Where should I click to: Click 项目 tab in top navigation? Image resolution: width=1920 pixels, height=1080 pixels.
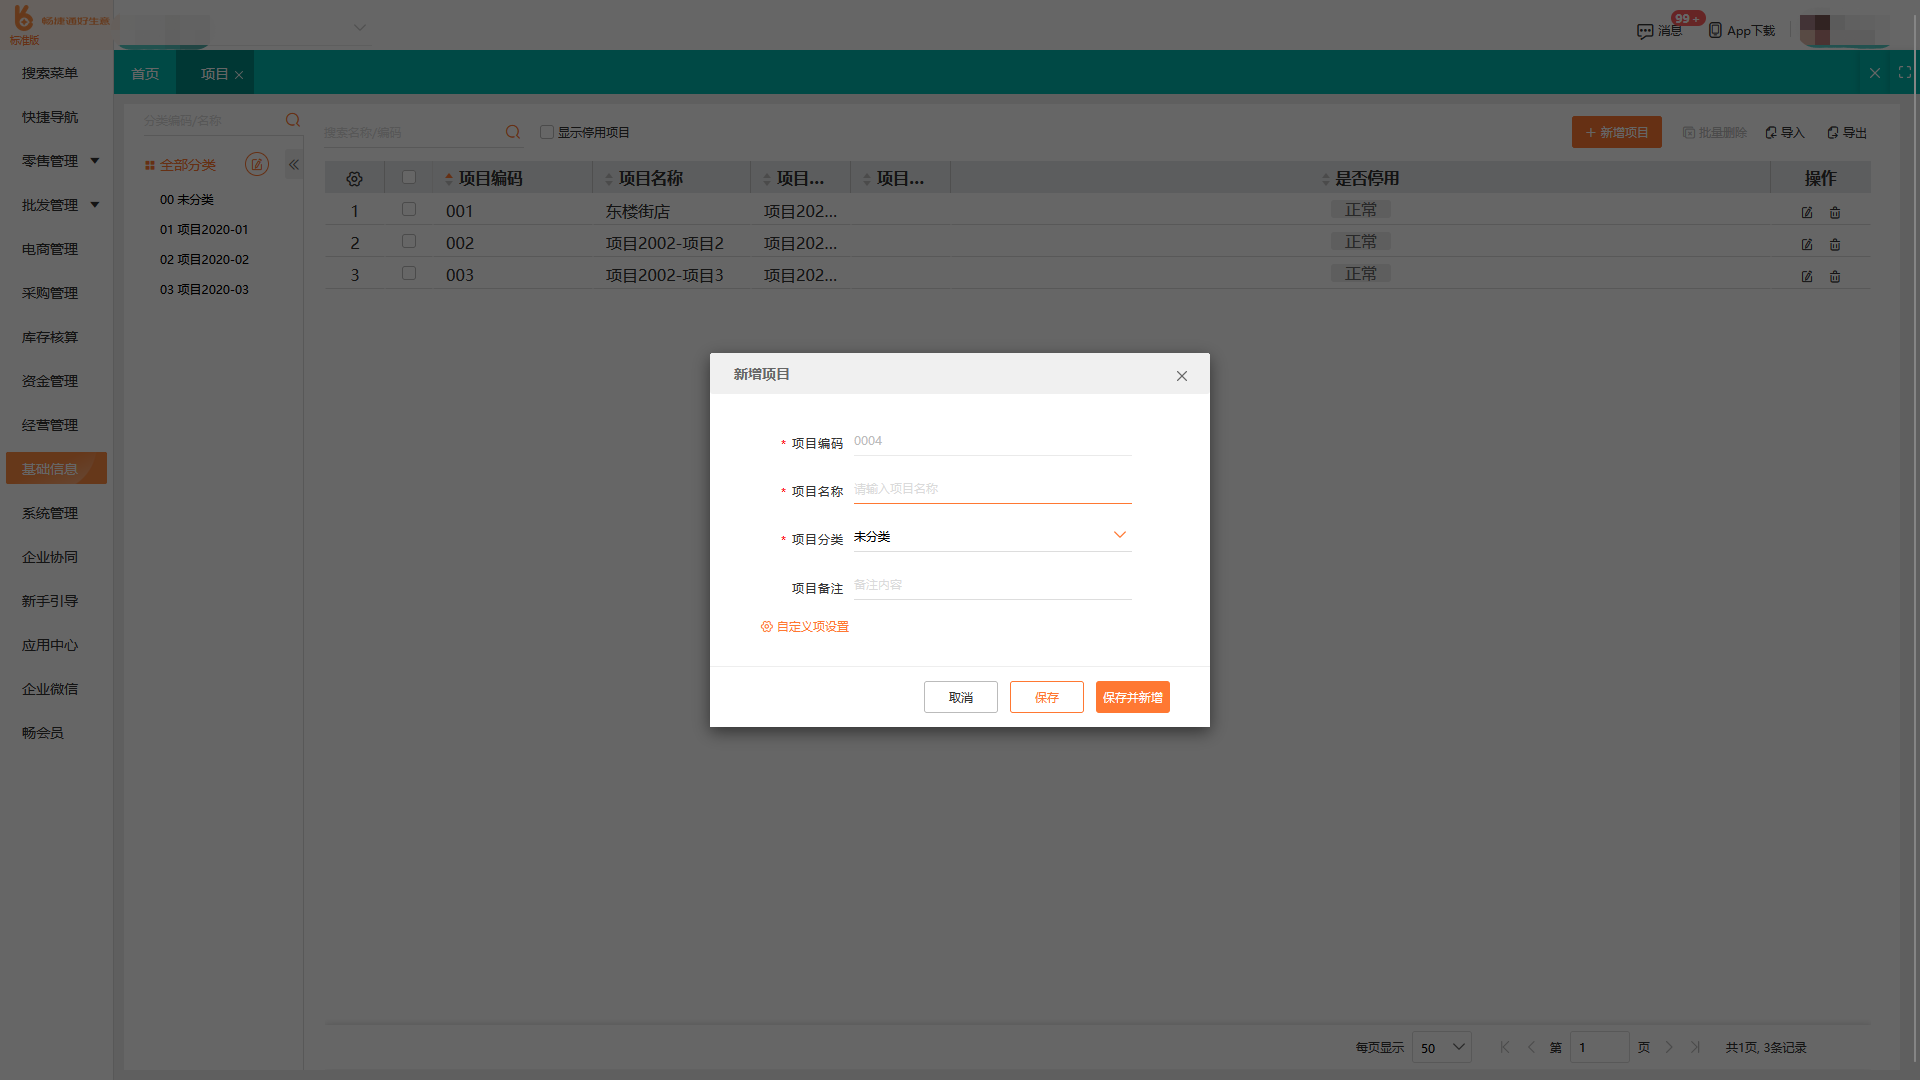pos(212,73)
